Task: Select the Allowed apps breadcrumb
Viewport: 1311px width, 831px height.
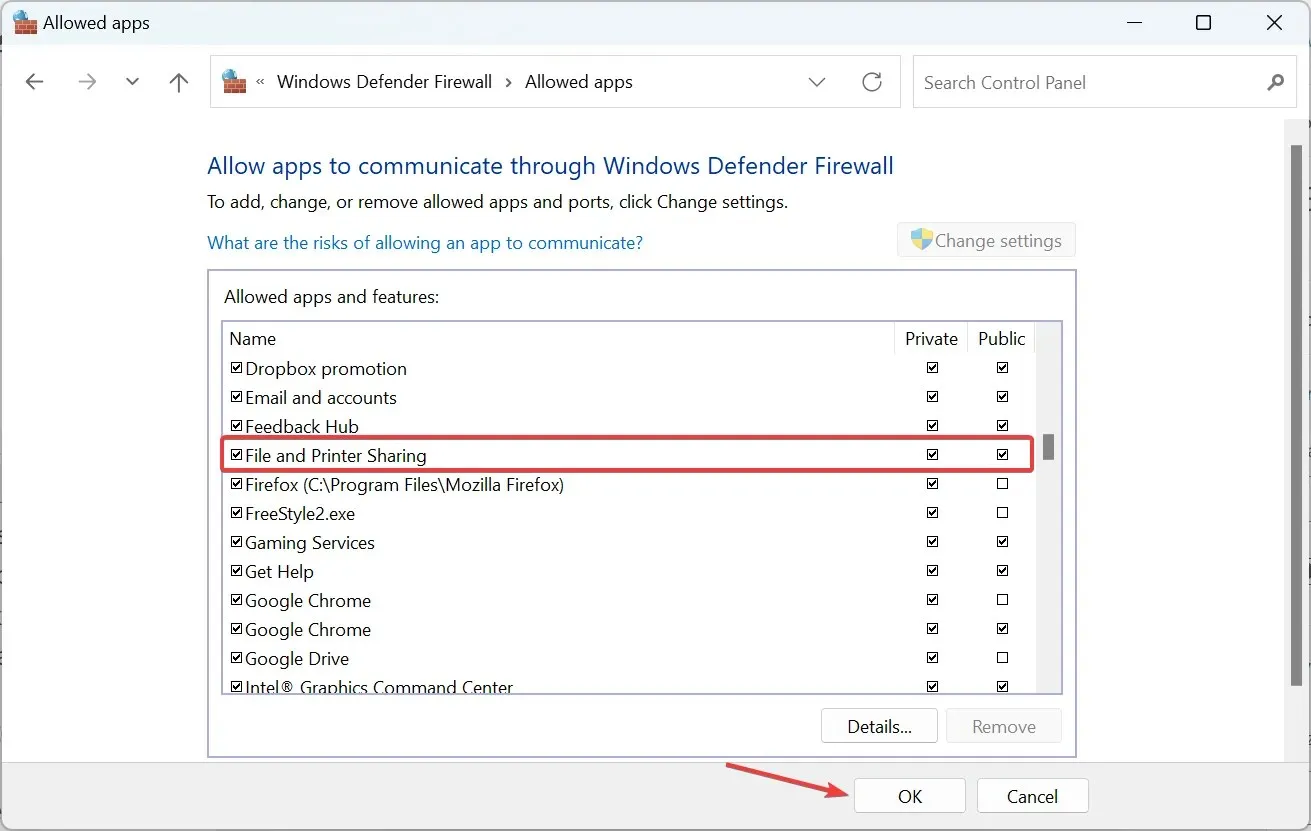Action: (x=579, y=82)
